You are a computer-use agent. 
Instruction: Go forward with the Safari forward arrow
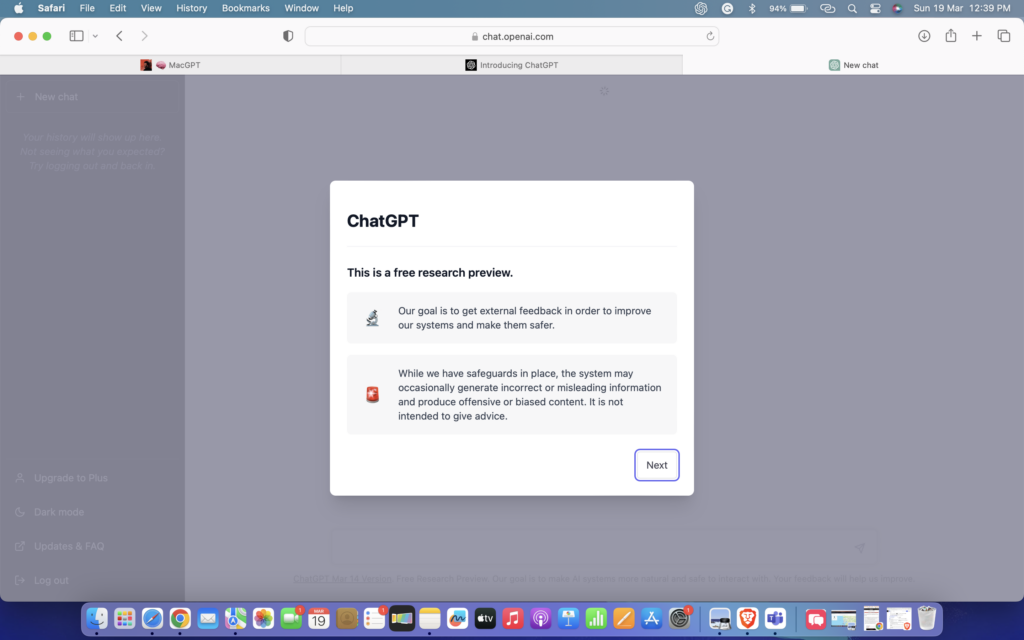144,36
